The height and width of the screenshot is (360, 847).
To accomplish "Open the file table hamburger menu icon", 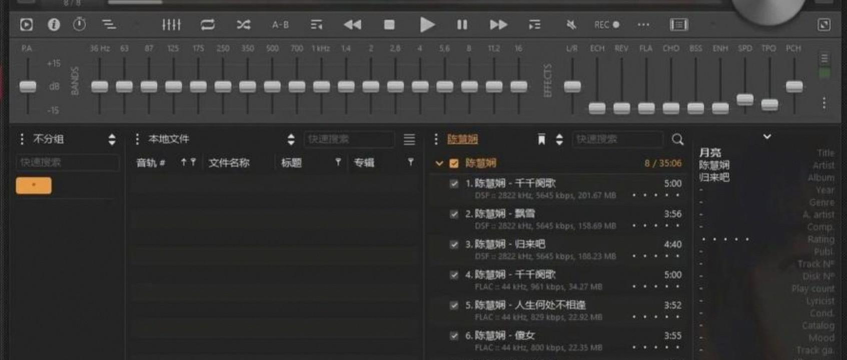I will point(409,139).
